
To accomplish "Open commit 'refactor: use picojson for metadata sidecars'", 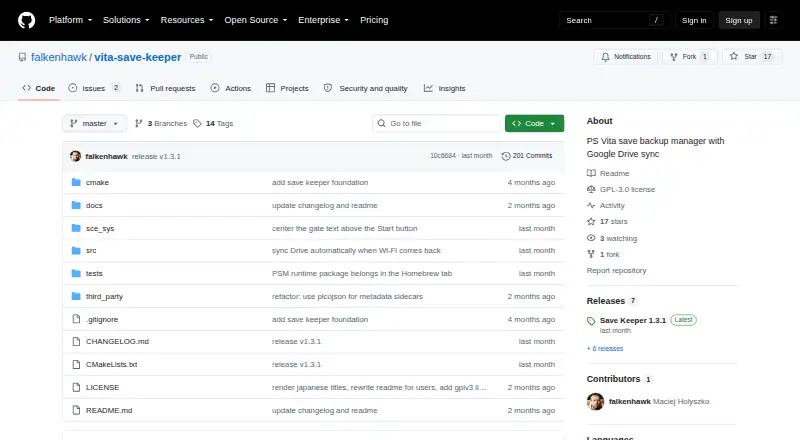I will 347,296.
